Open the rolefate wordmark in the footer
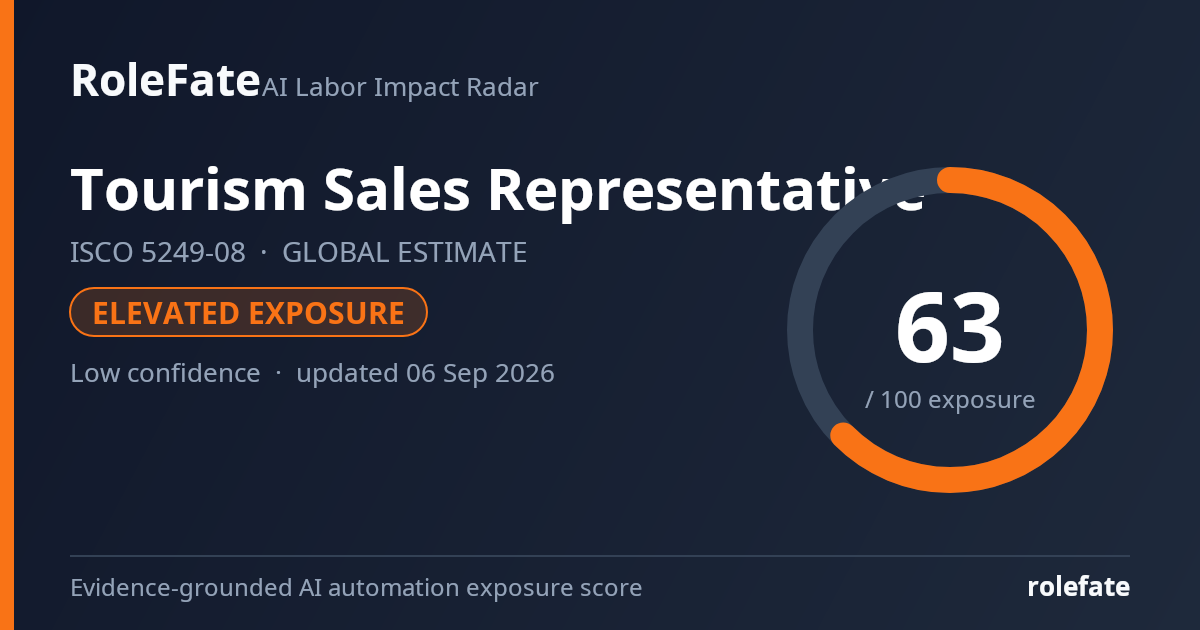 click(1078, 587)
